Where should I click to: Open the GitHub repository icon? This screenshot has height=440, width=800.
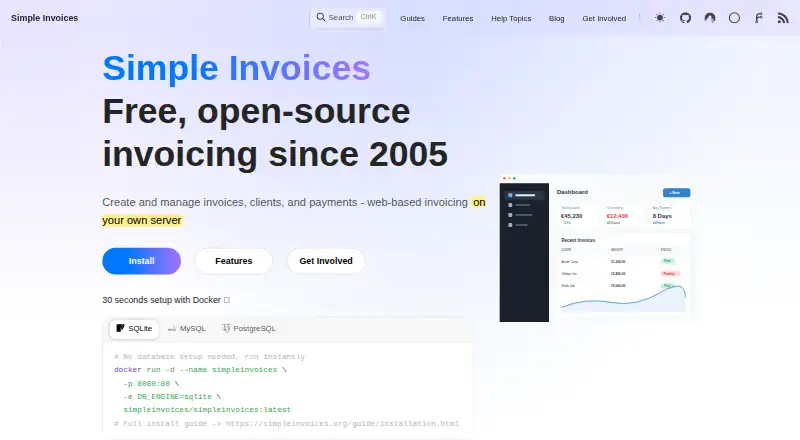(685, 18)
